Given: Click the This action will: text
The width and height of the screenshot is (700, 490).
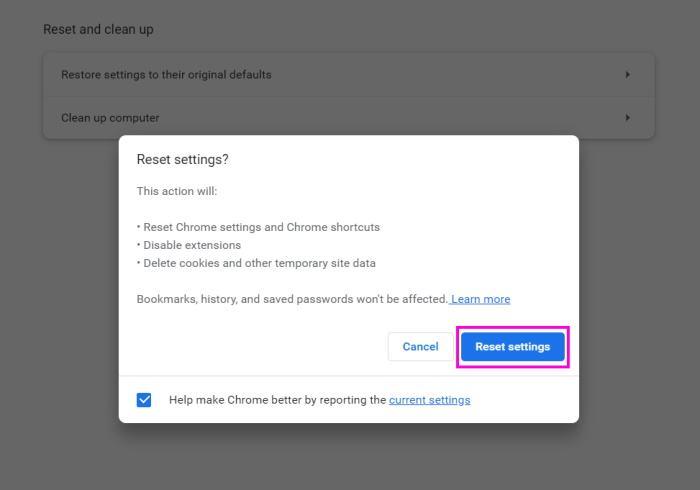Looking at the screenshot, I should click(x=177, y=191).
